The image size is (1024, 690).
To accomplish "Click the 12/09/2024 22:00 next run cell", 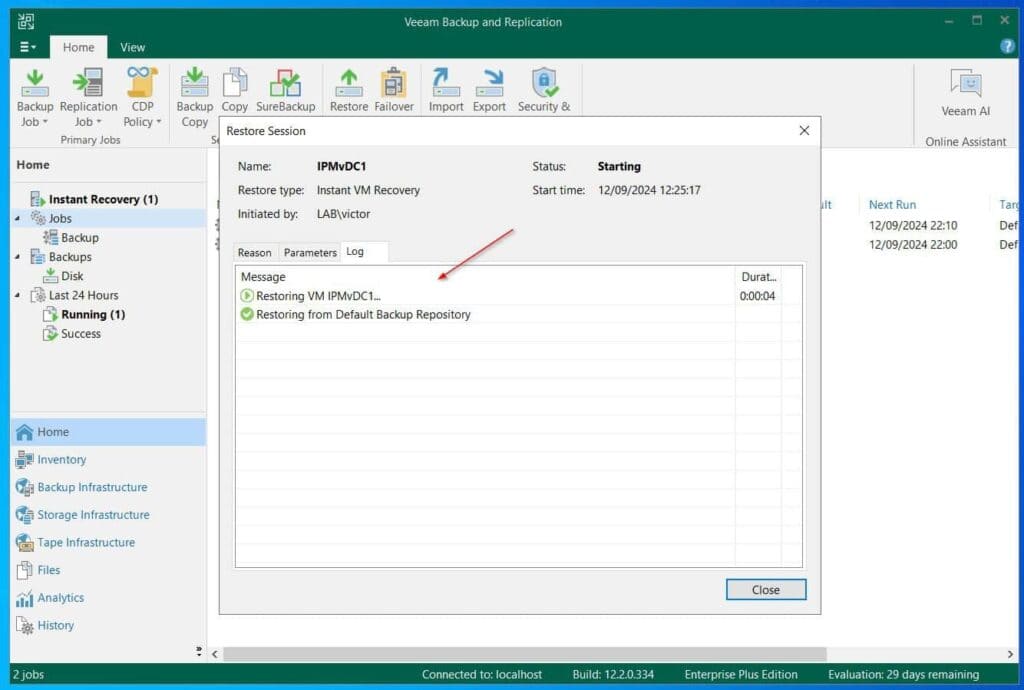I will (913, 245).
